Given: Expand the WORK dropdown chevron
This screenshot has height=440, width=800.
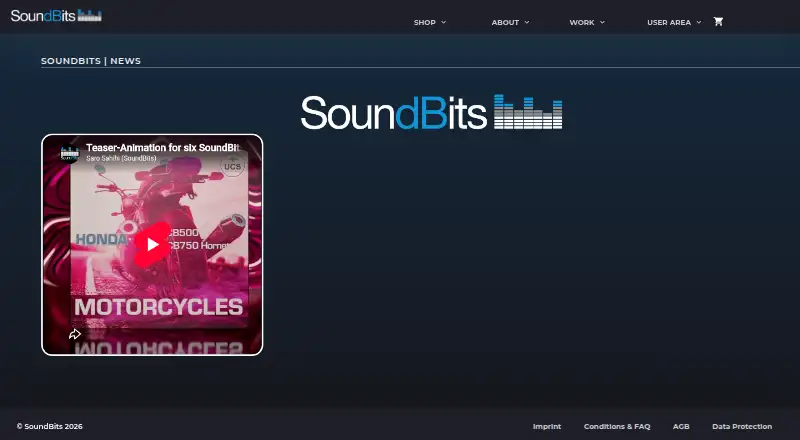Looking at the screenshot, I should [603, 22].
